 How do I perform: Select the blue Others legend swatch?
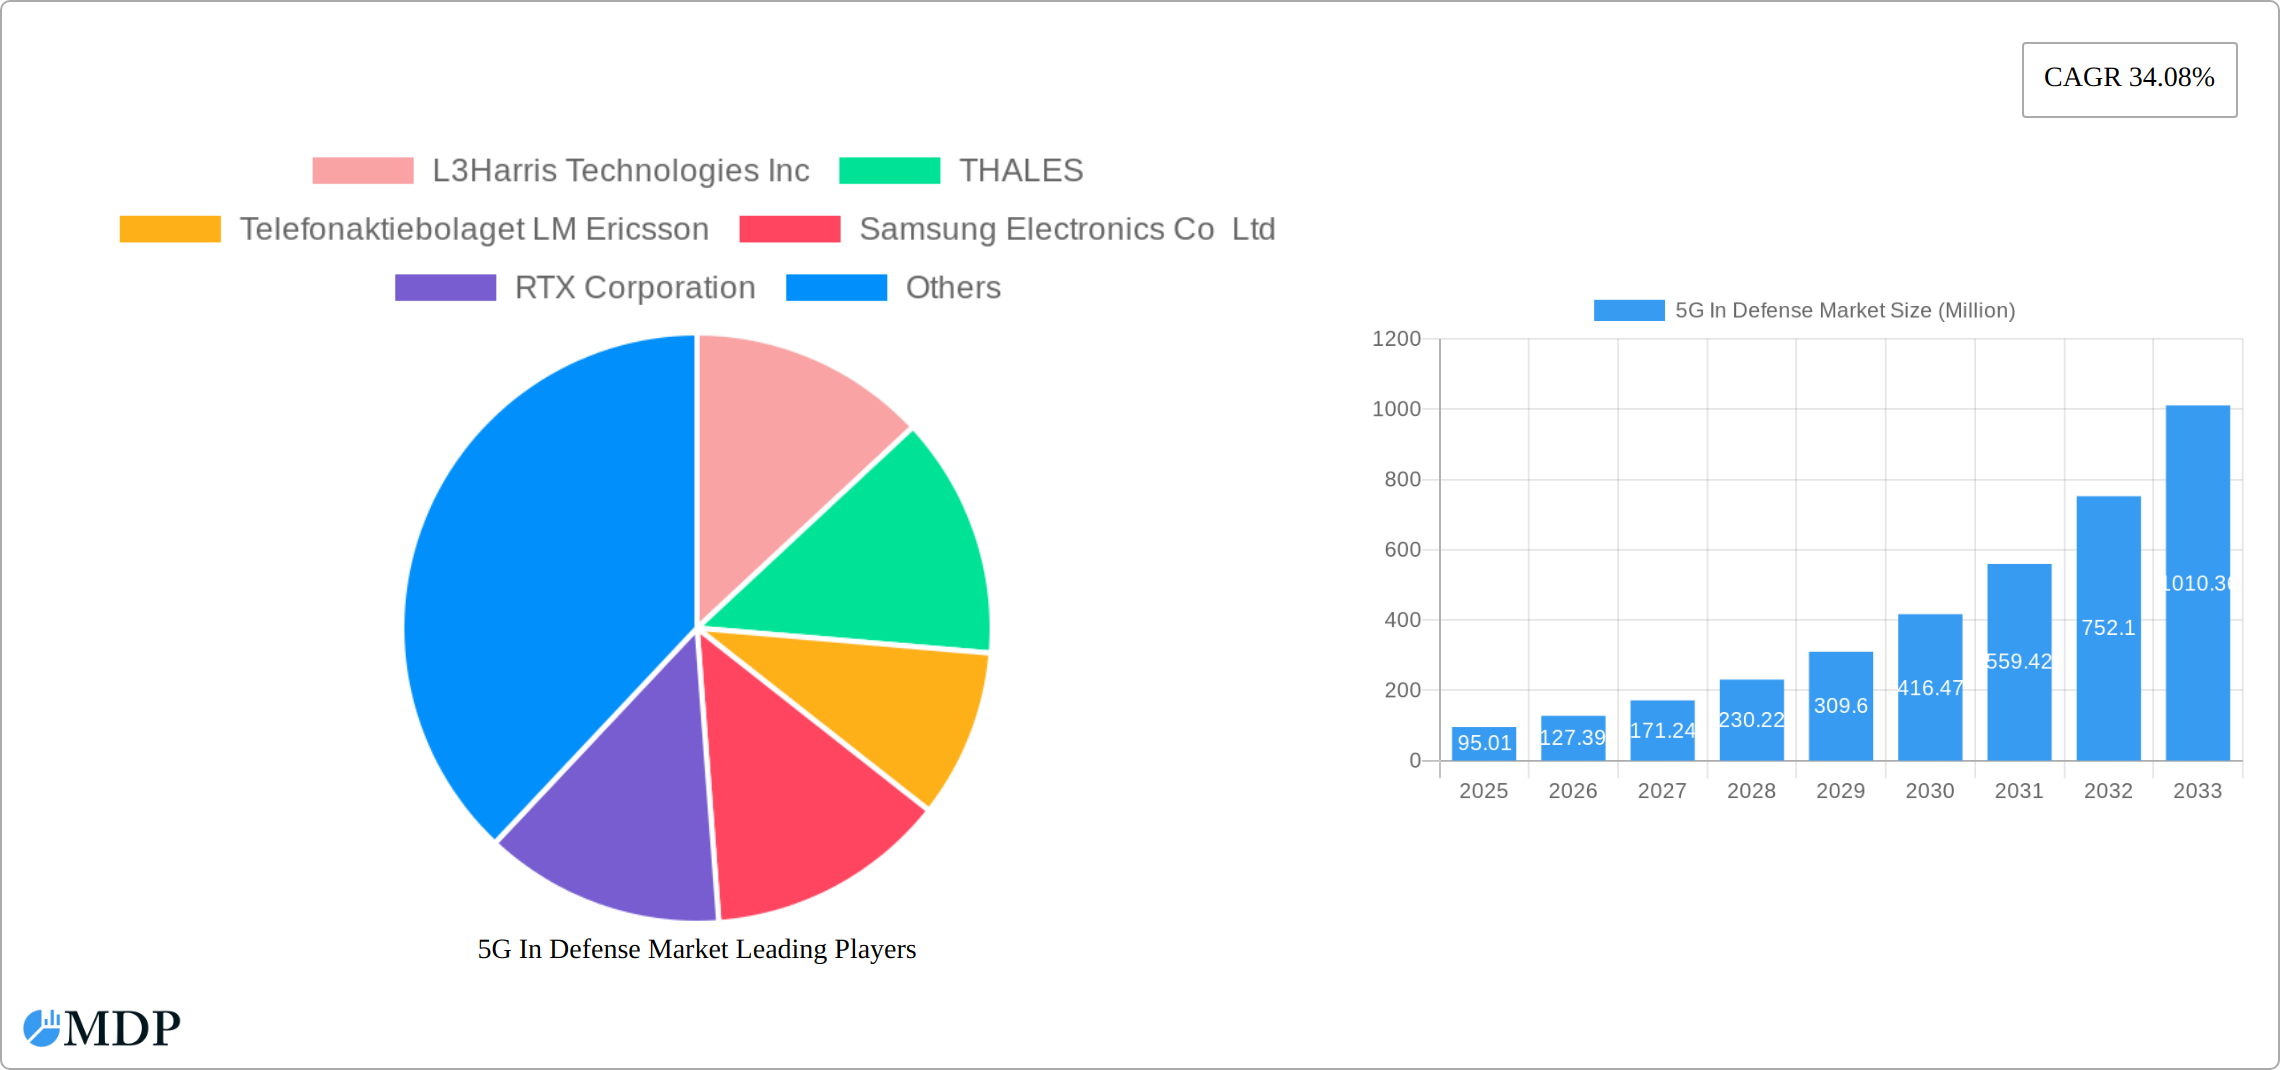coord(837,287)
